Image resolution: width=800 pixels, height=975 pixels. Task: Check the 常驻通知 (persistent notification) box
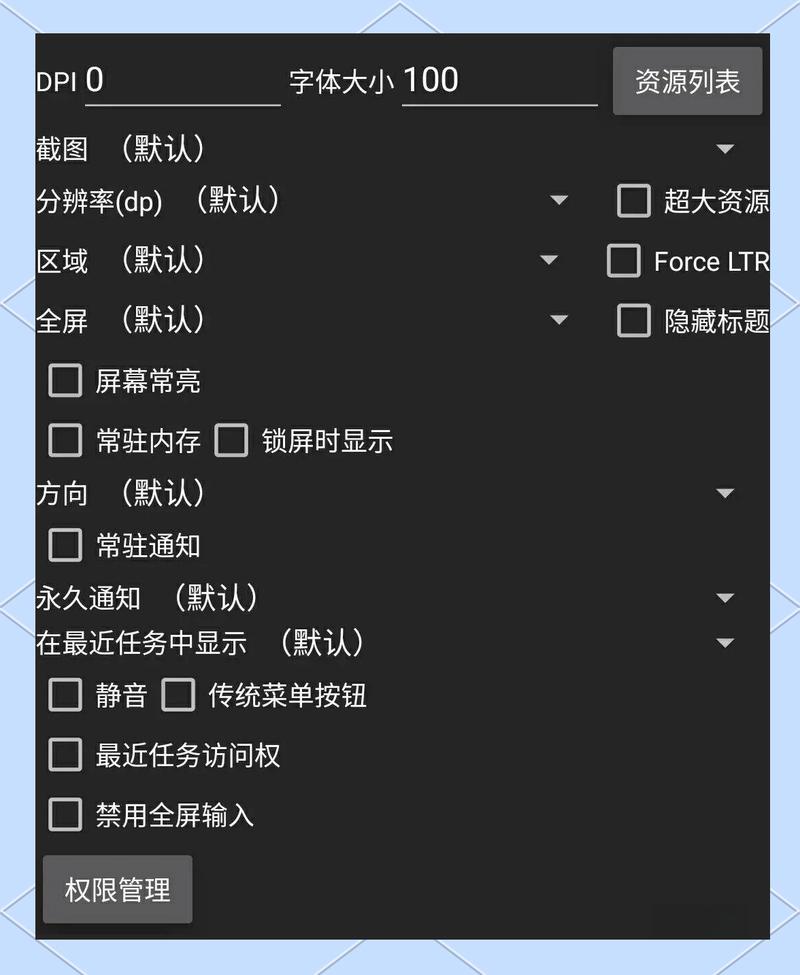point(65,545)
